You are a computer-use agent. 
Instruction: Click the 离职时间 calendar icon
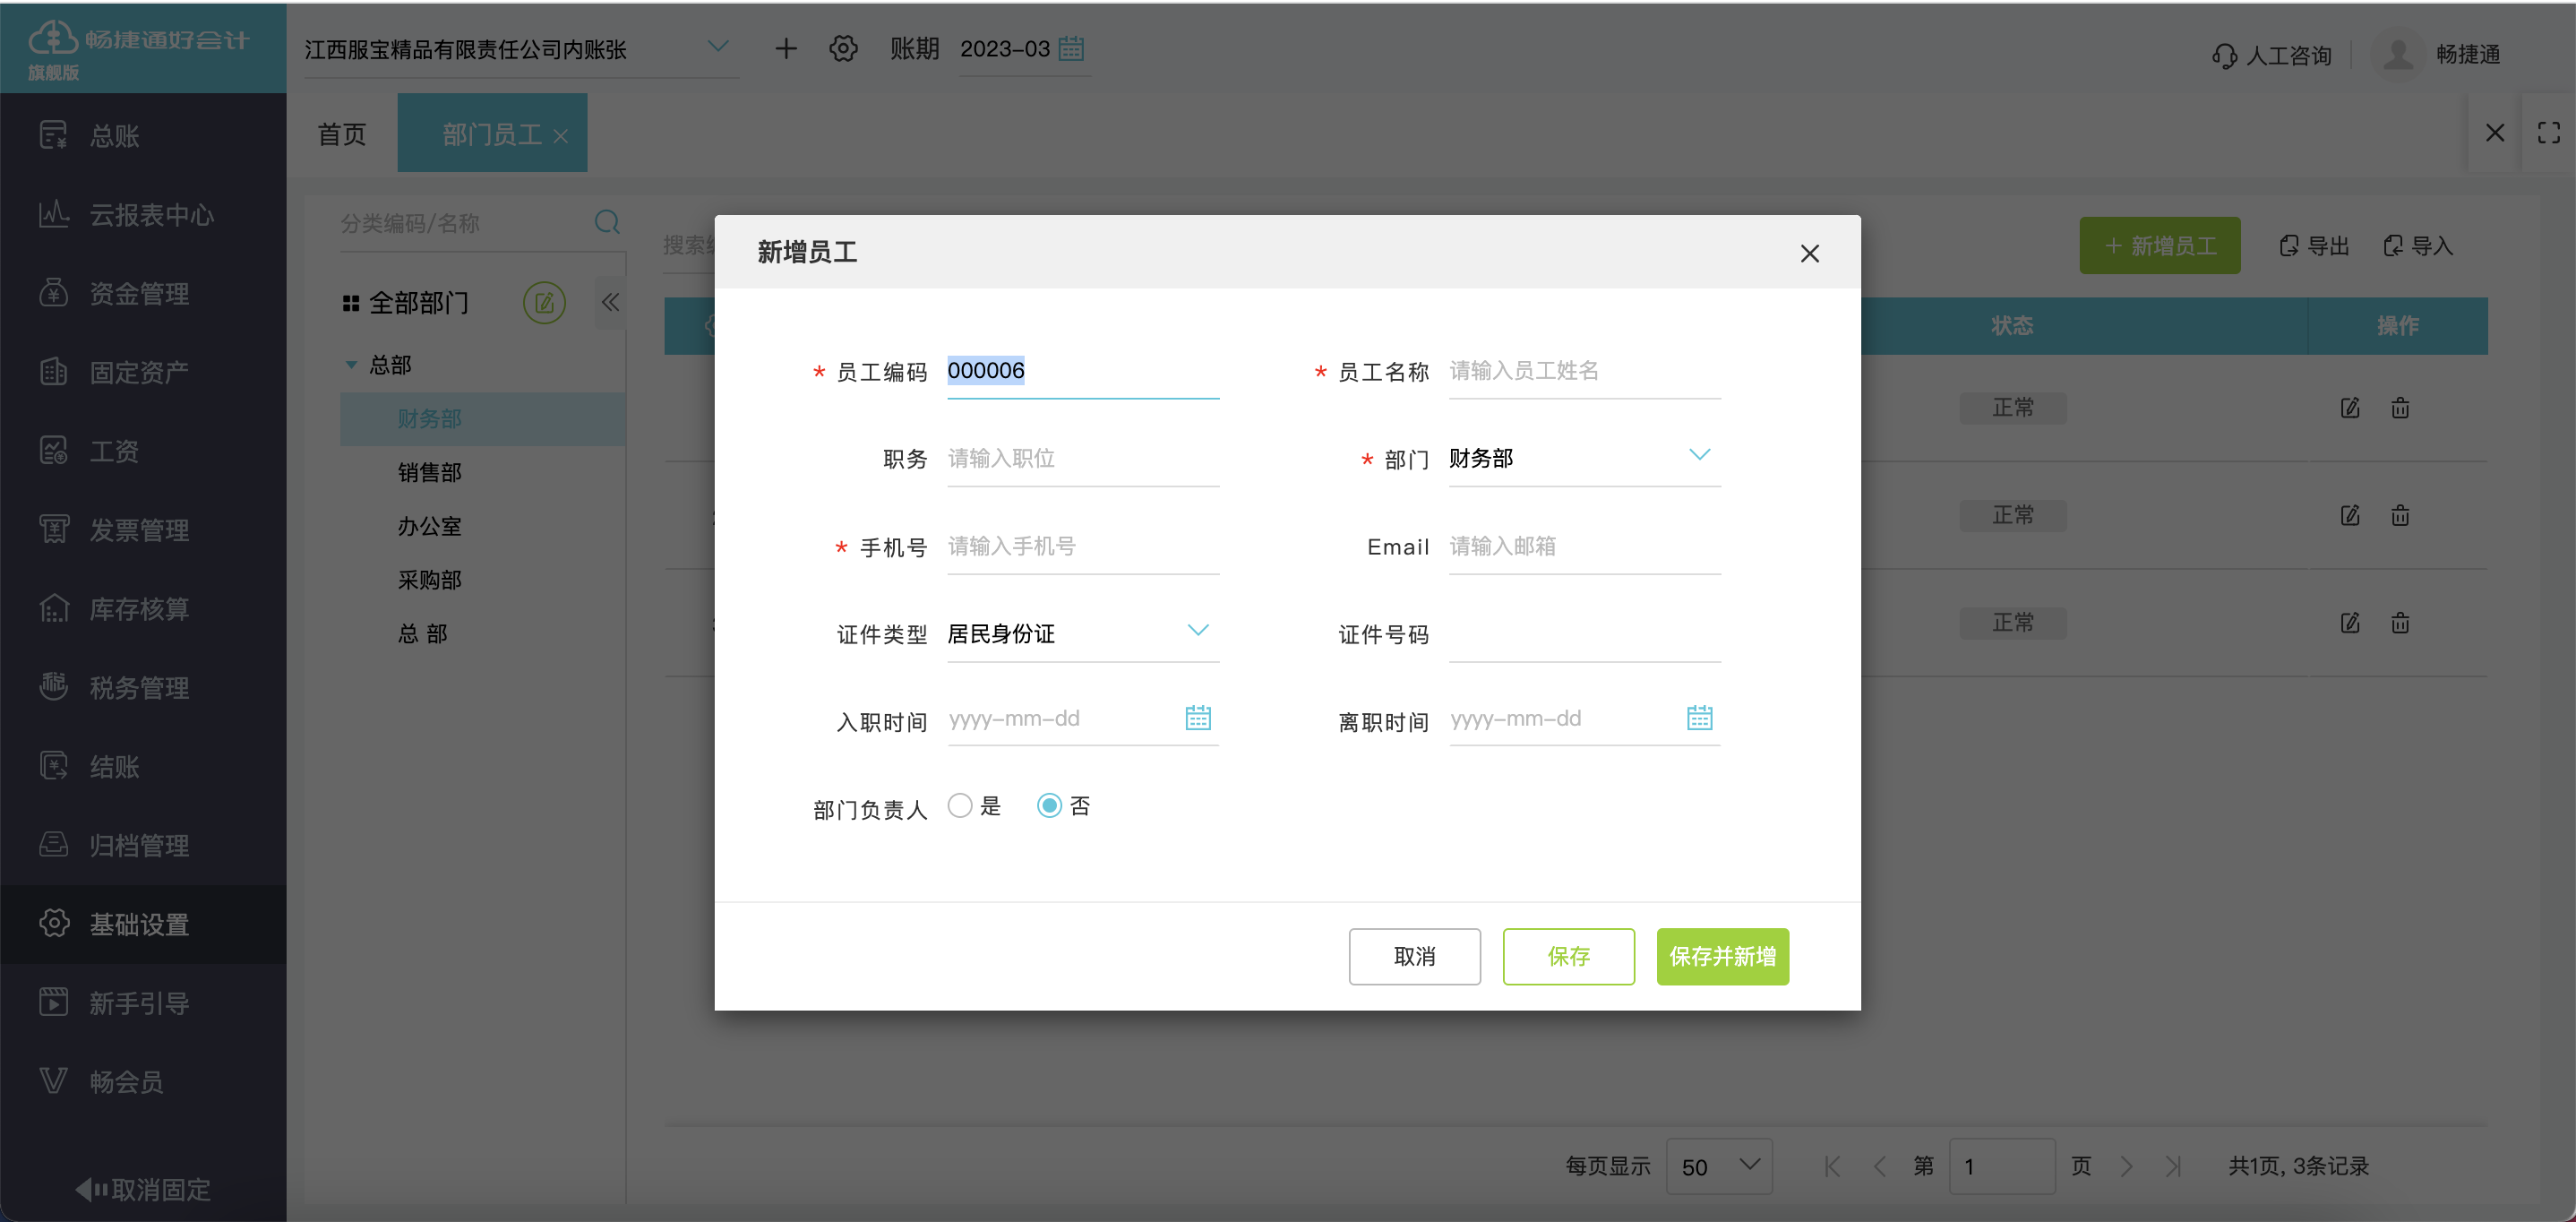(1699, 719)
